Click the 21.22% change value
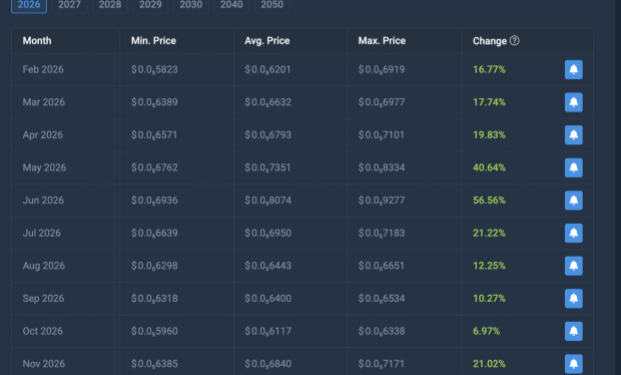This screenshot has width=621, height=375. (489, 233)
